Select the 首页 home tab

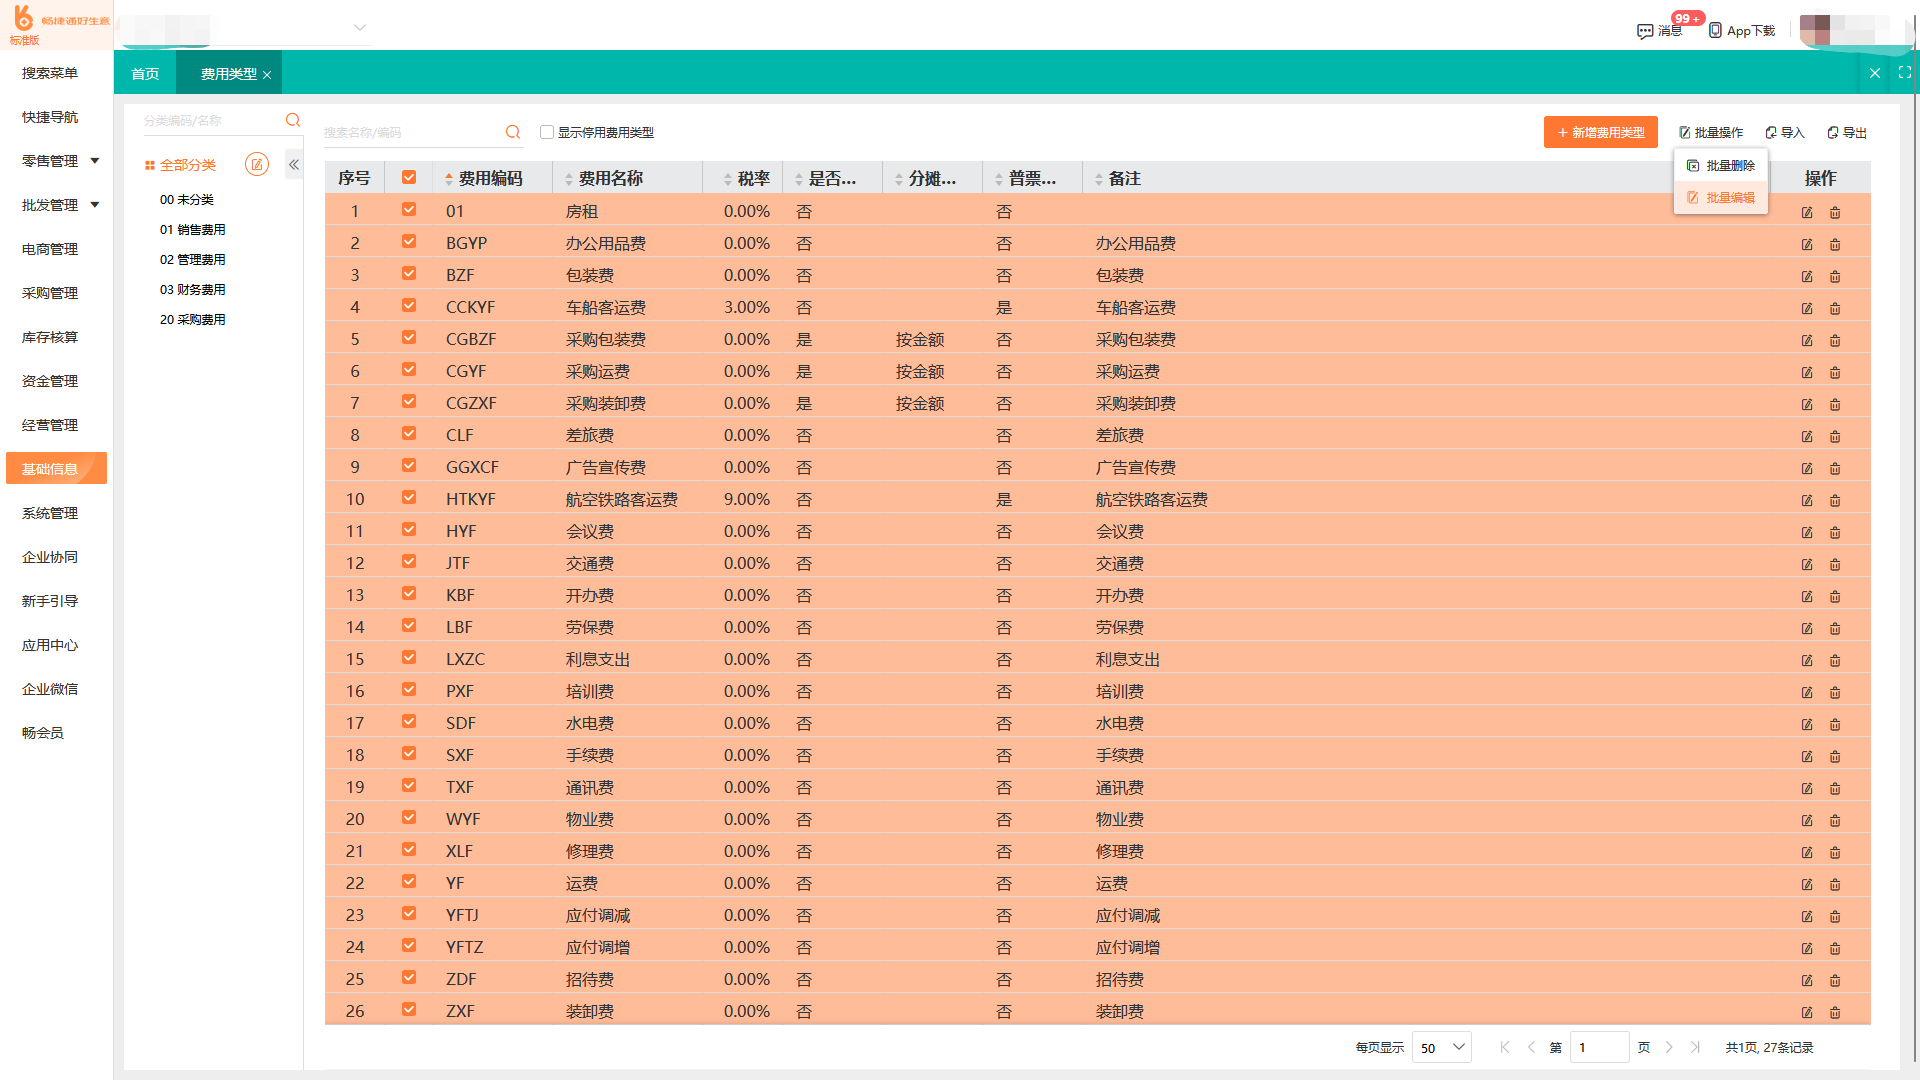(x=146, y=74)
